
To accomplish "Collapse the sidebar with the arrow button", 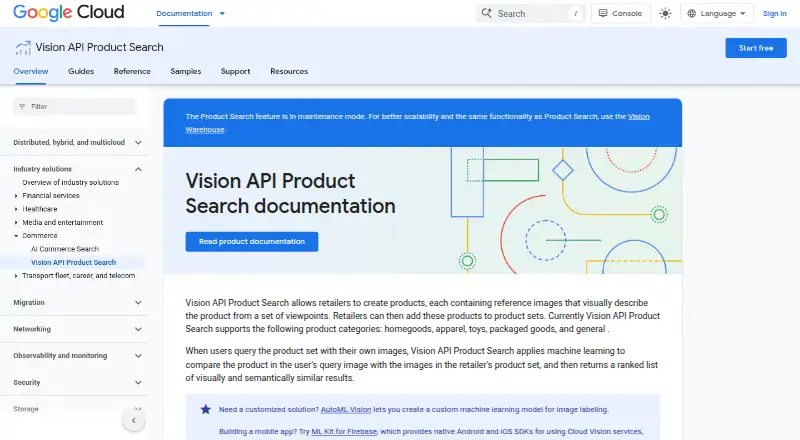I will 134,421.
